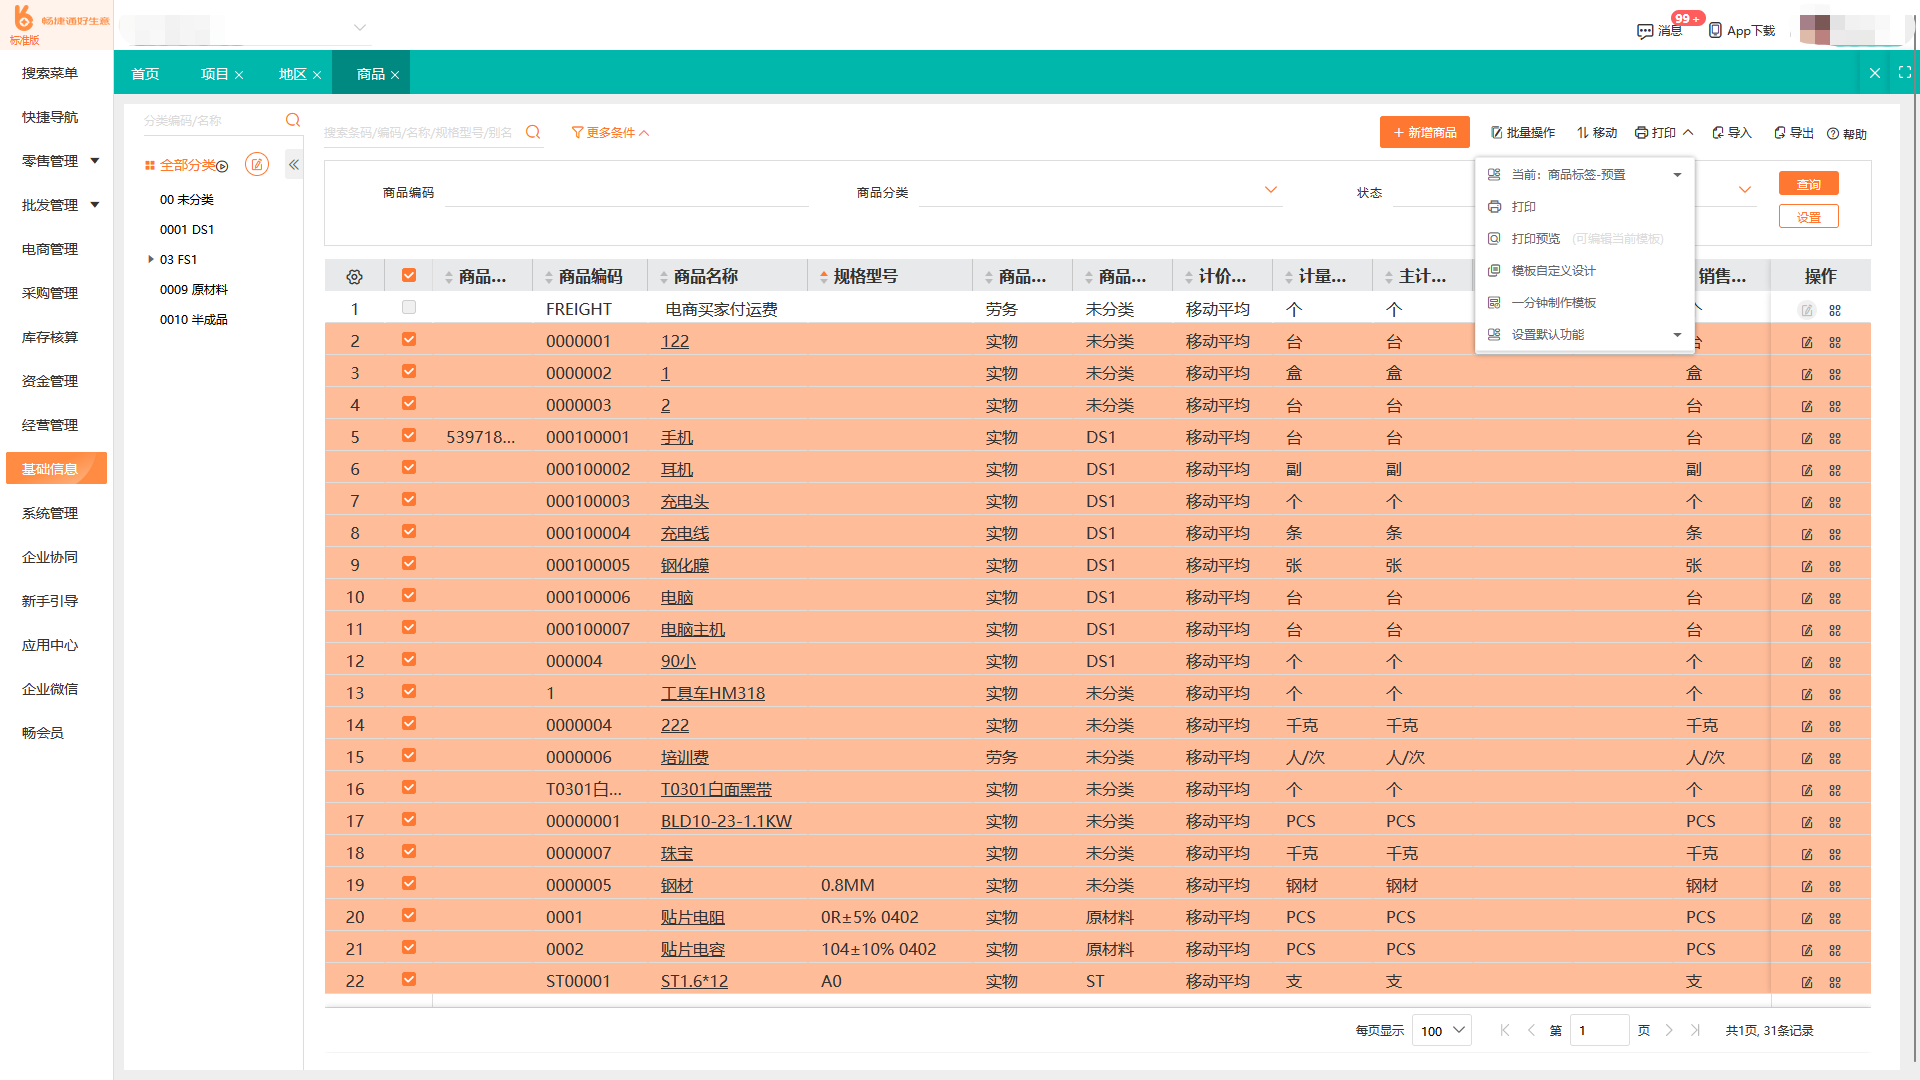This screenshot has height=1080, width=1920.
Task: Click the new product icon button
Action: coord(1423,131)
